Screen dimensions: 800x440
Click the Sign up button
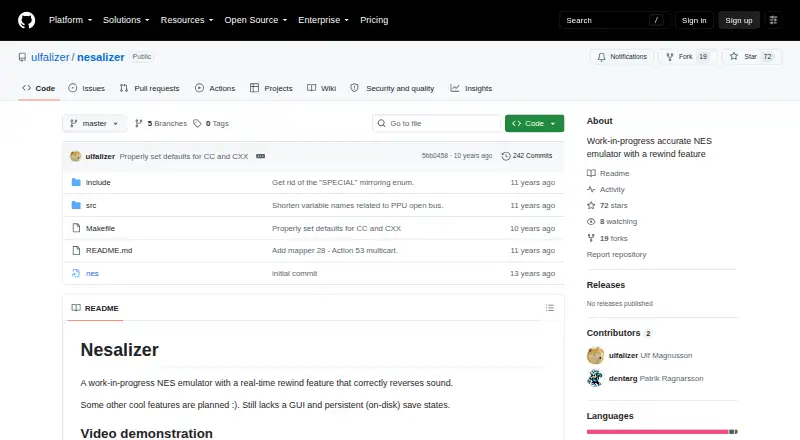click(739, 20)
